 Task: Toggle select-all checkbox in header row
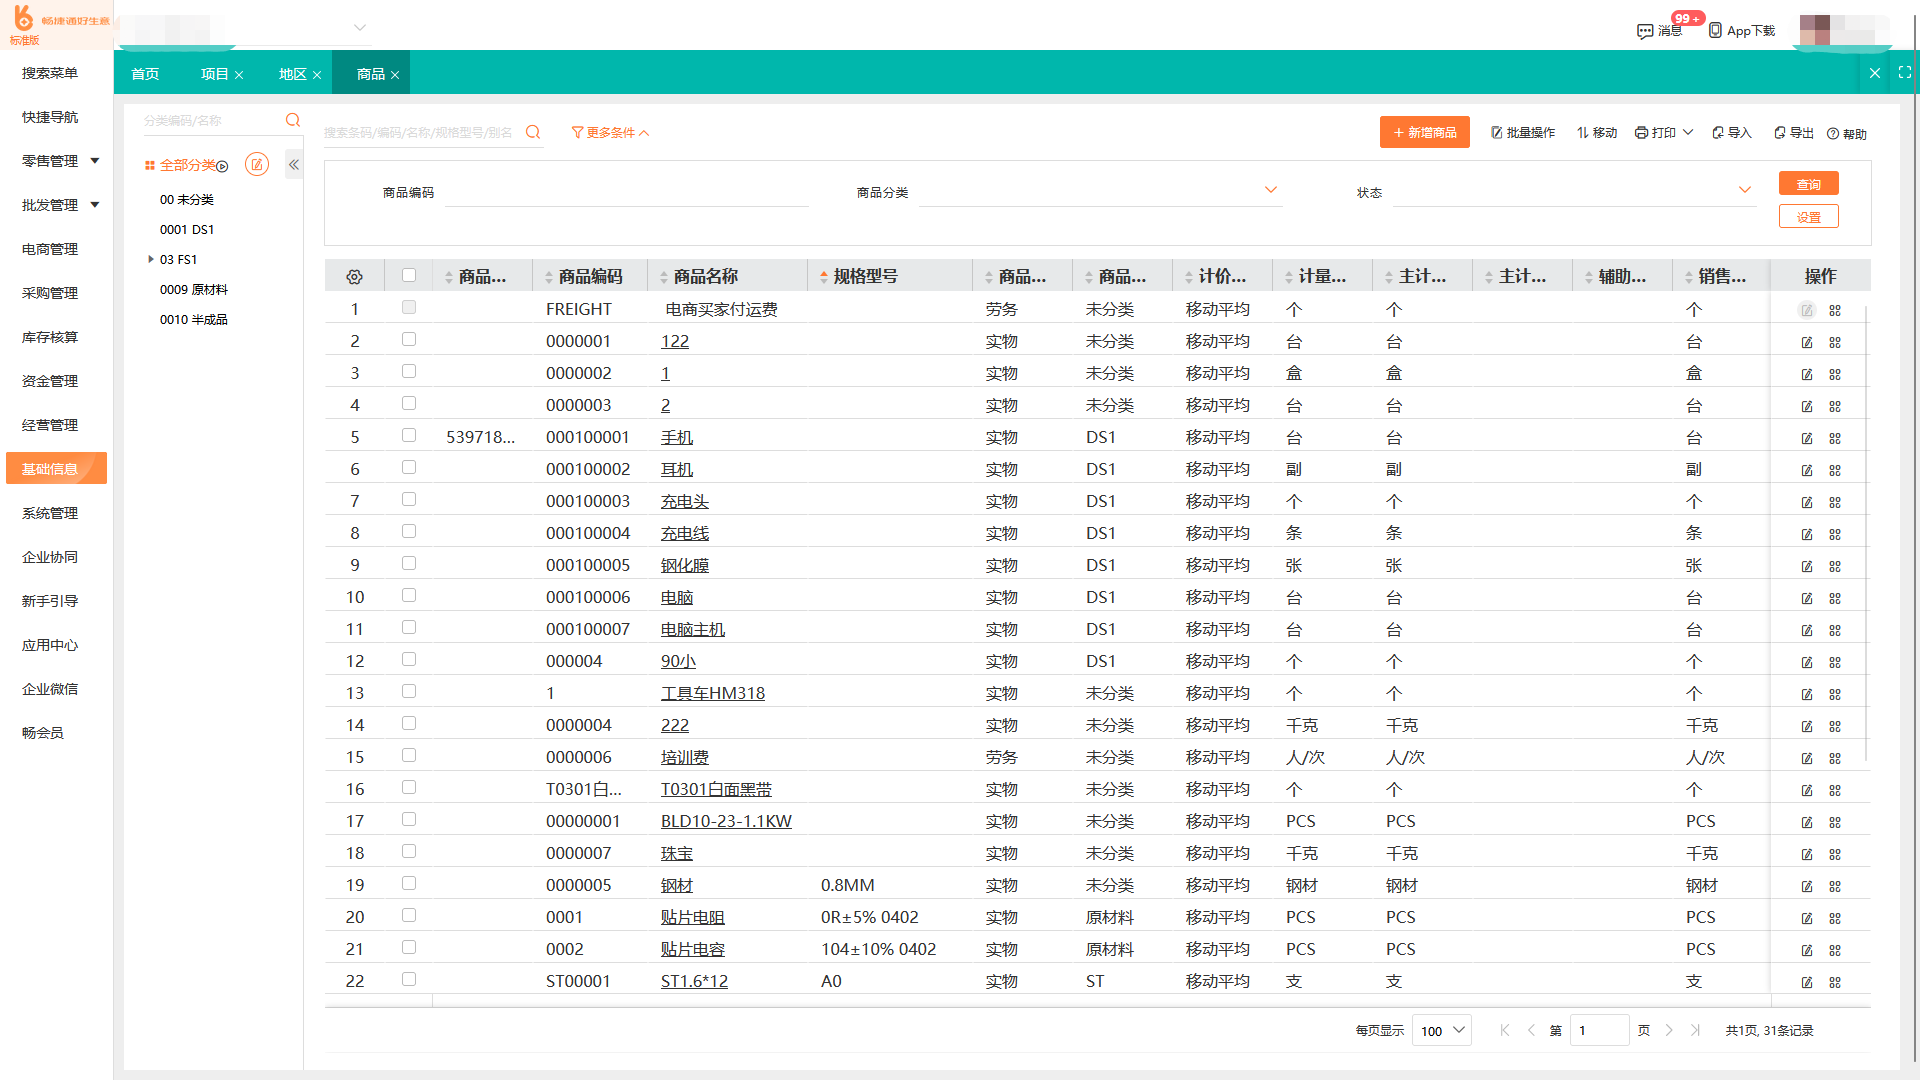pyautogui.click(x=410, y=274)
